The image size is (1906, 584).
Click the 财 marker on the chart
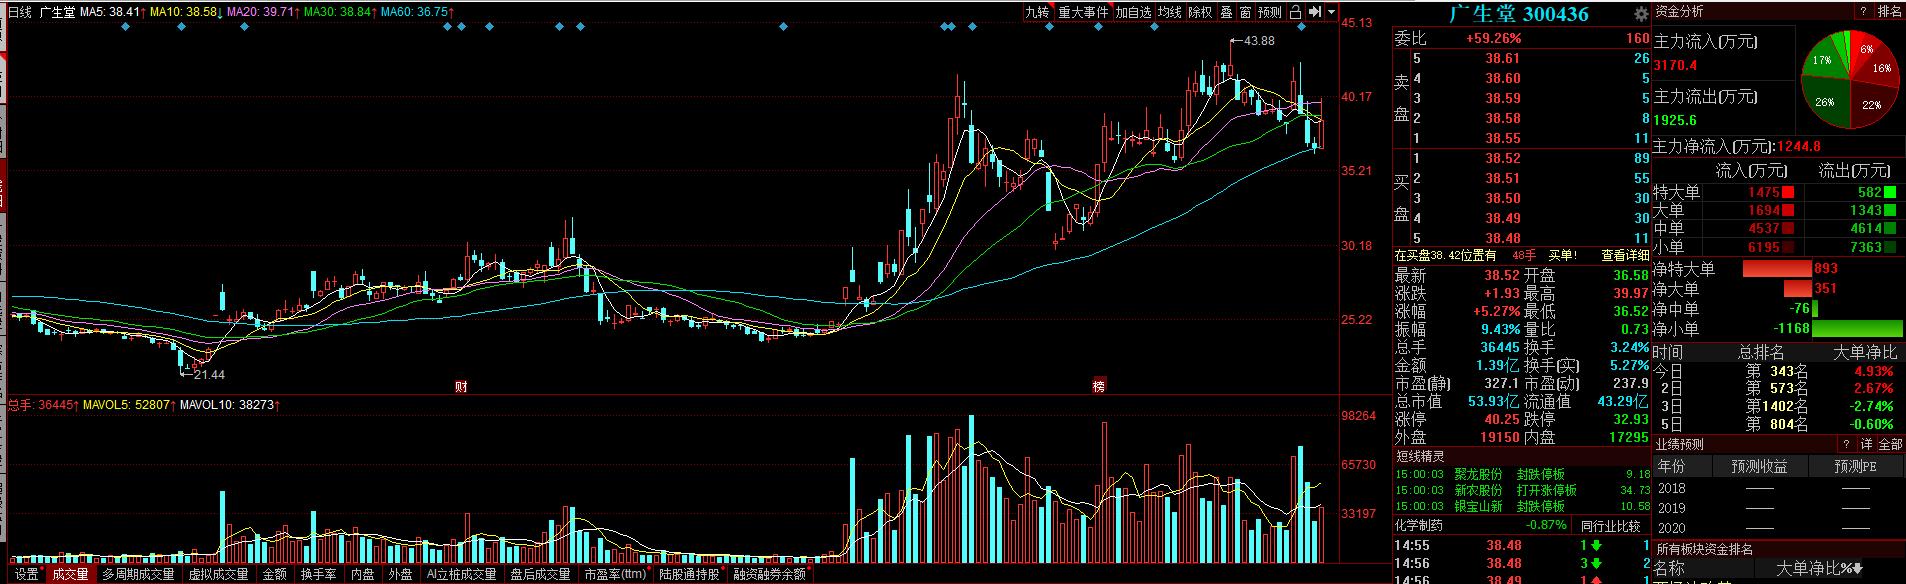461,386
